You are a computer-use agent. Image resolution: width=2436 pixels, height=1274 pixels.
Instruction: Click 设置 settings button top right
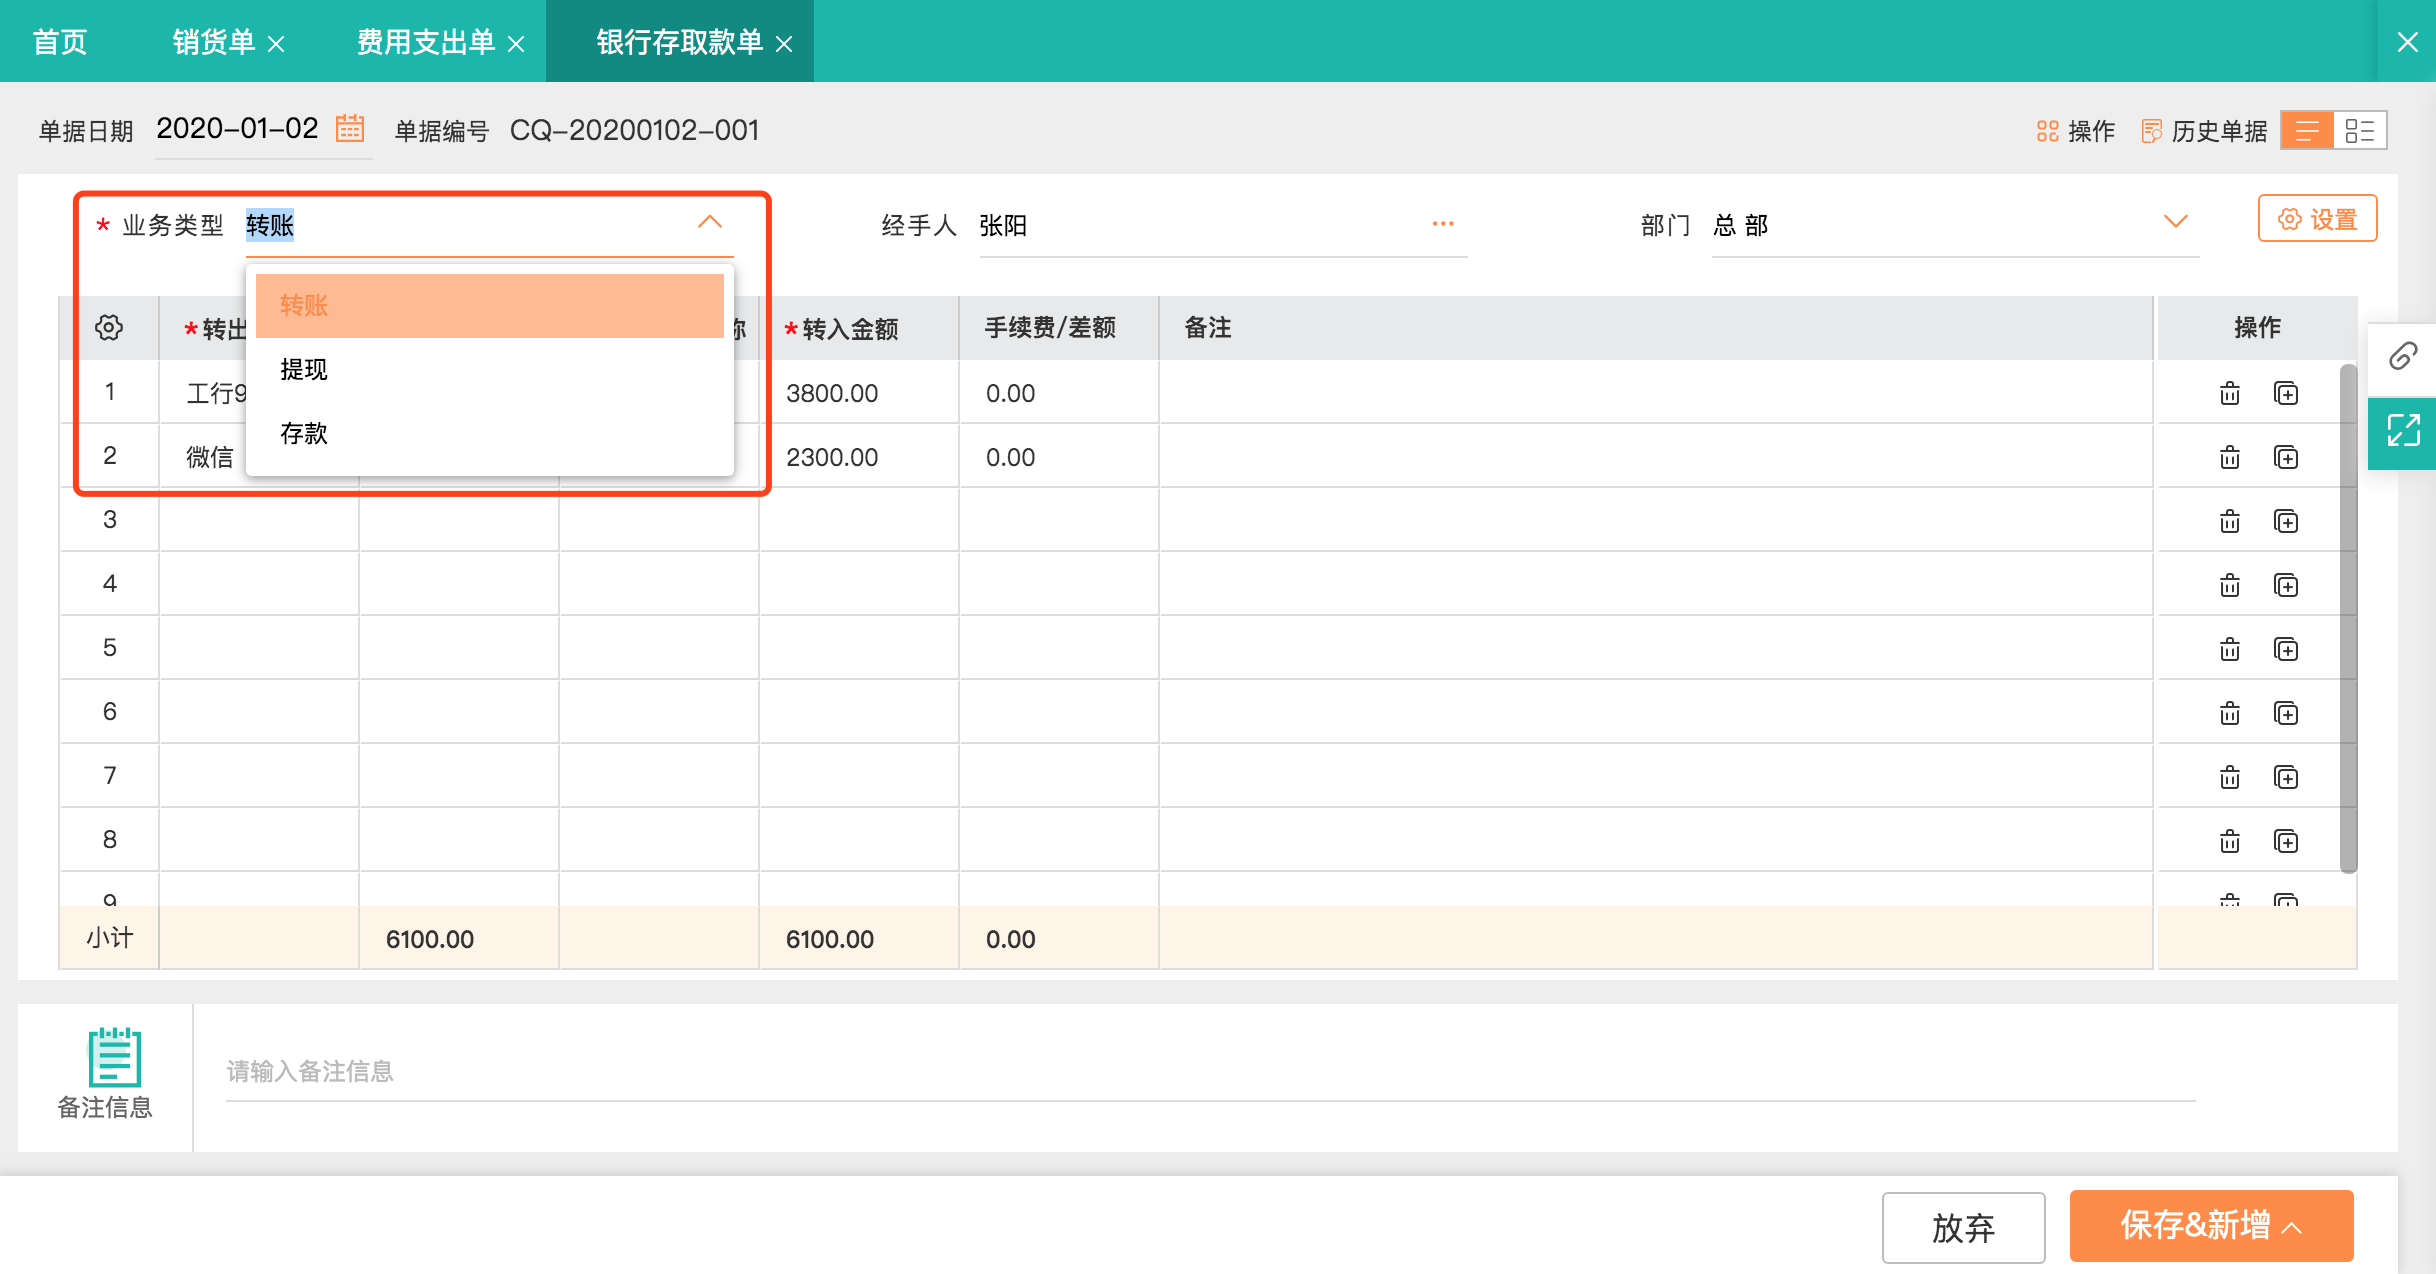coord(2315,224)
